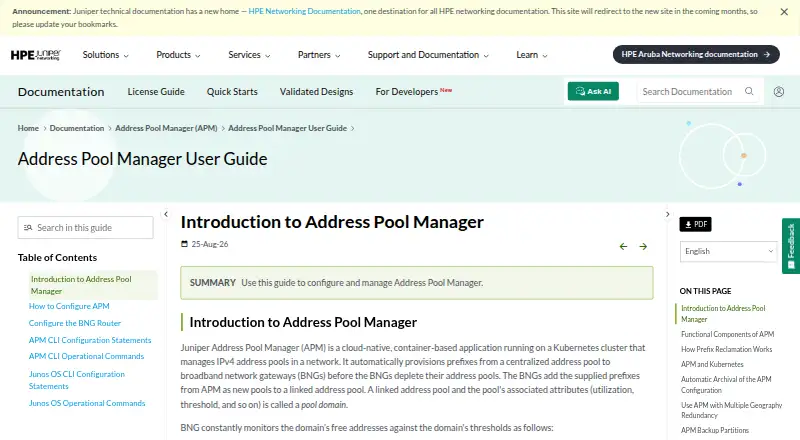This screenshot has height=440, width=800.
Task: Click the calendar date icon
Action: [x=184, y=244]
